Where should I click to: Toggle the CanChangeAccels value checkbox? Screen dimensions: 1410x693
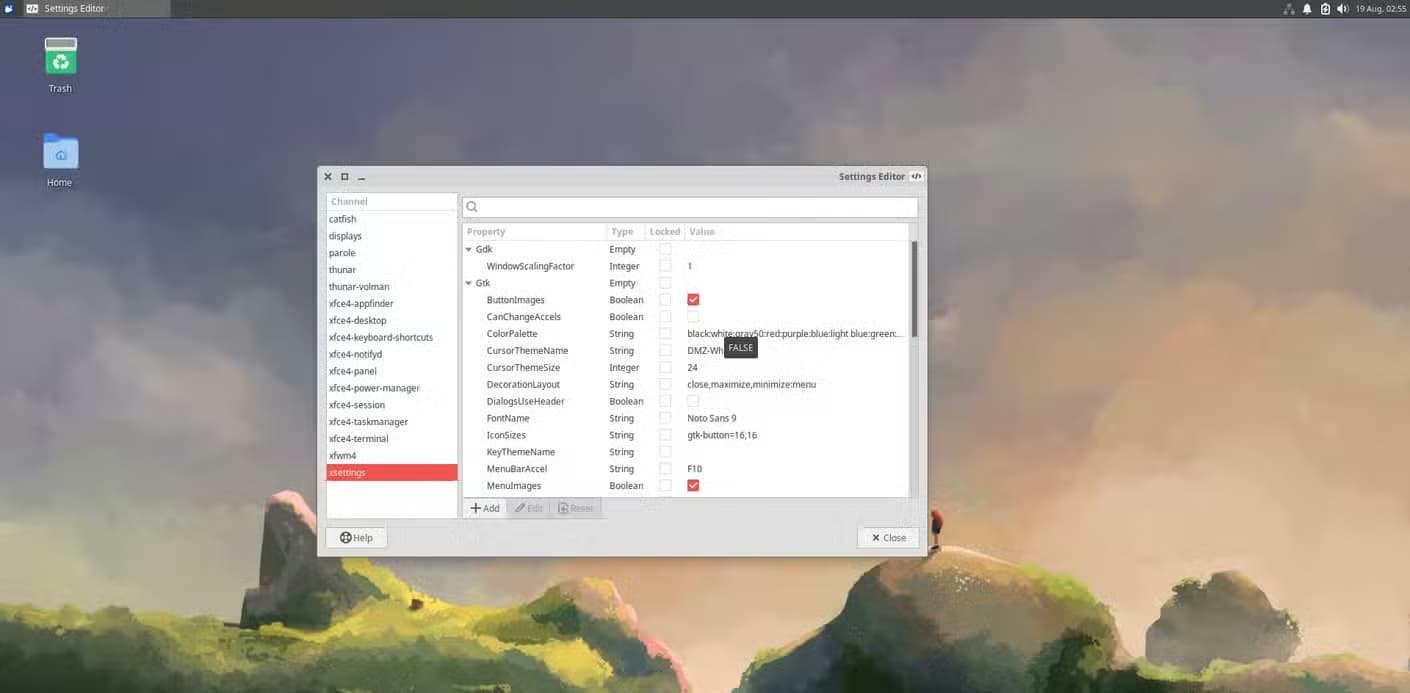[x=693, y=317]
